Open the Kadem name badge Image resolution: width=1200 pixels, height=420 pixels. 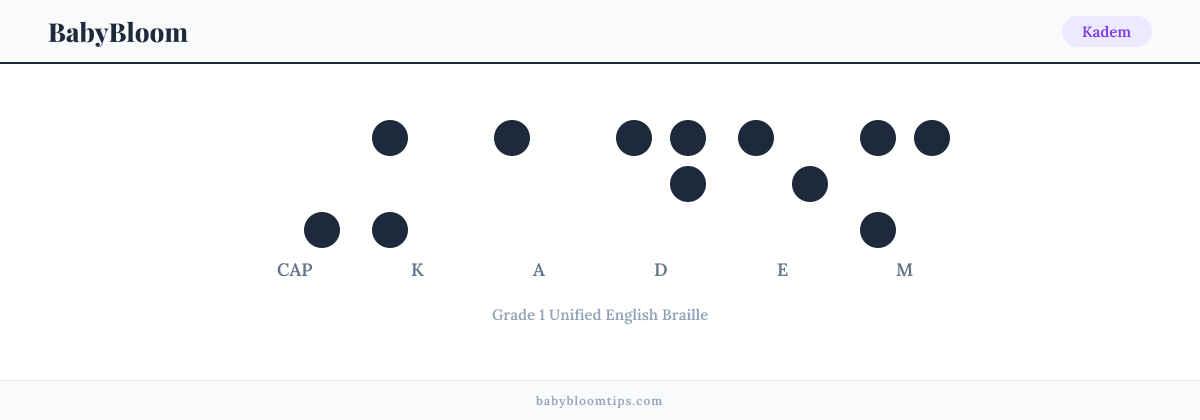coord(1106,31)
